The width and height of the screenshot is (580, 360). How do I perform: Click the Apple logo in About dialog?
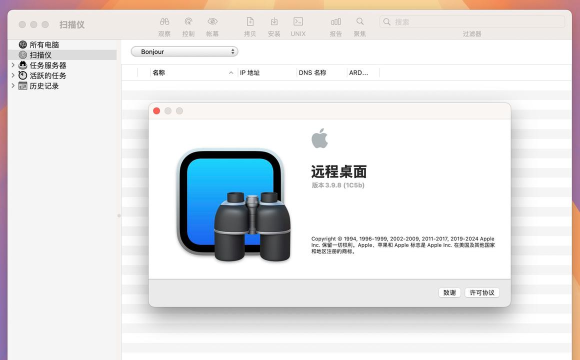click(x=320, y=138)
